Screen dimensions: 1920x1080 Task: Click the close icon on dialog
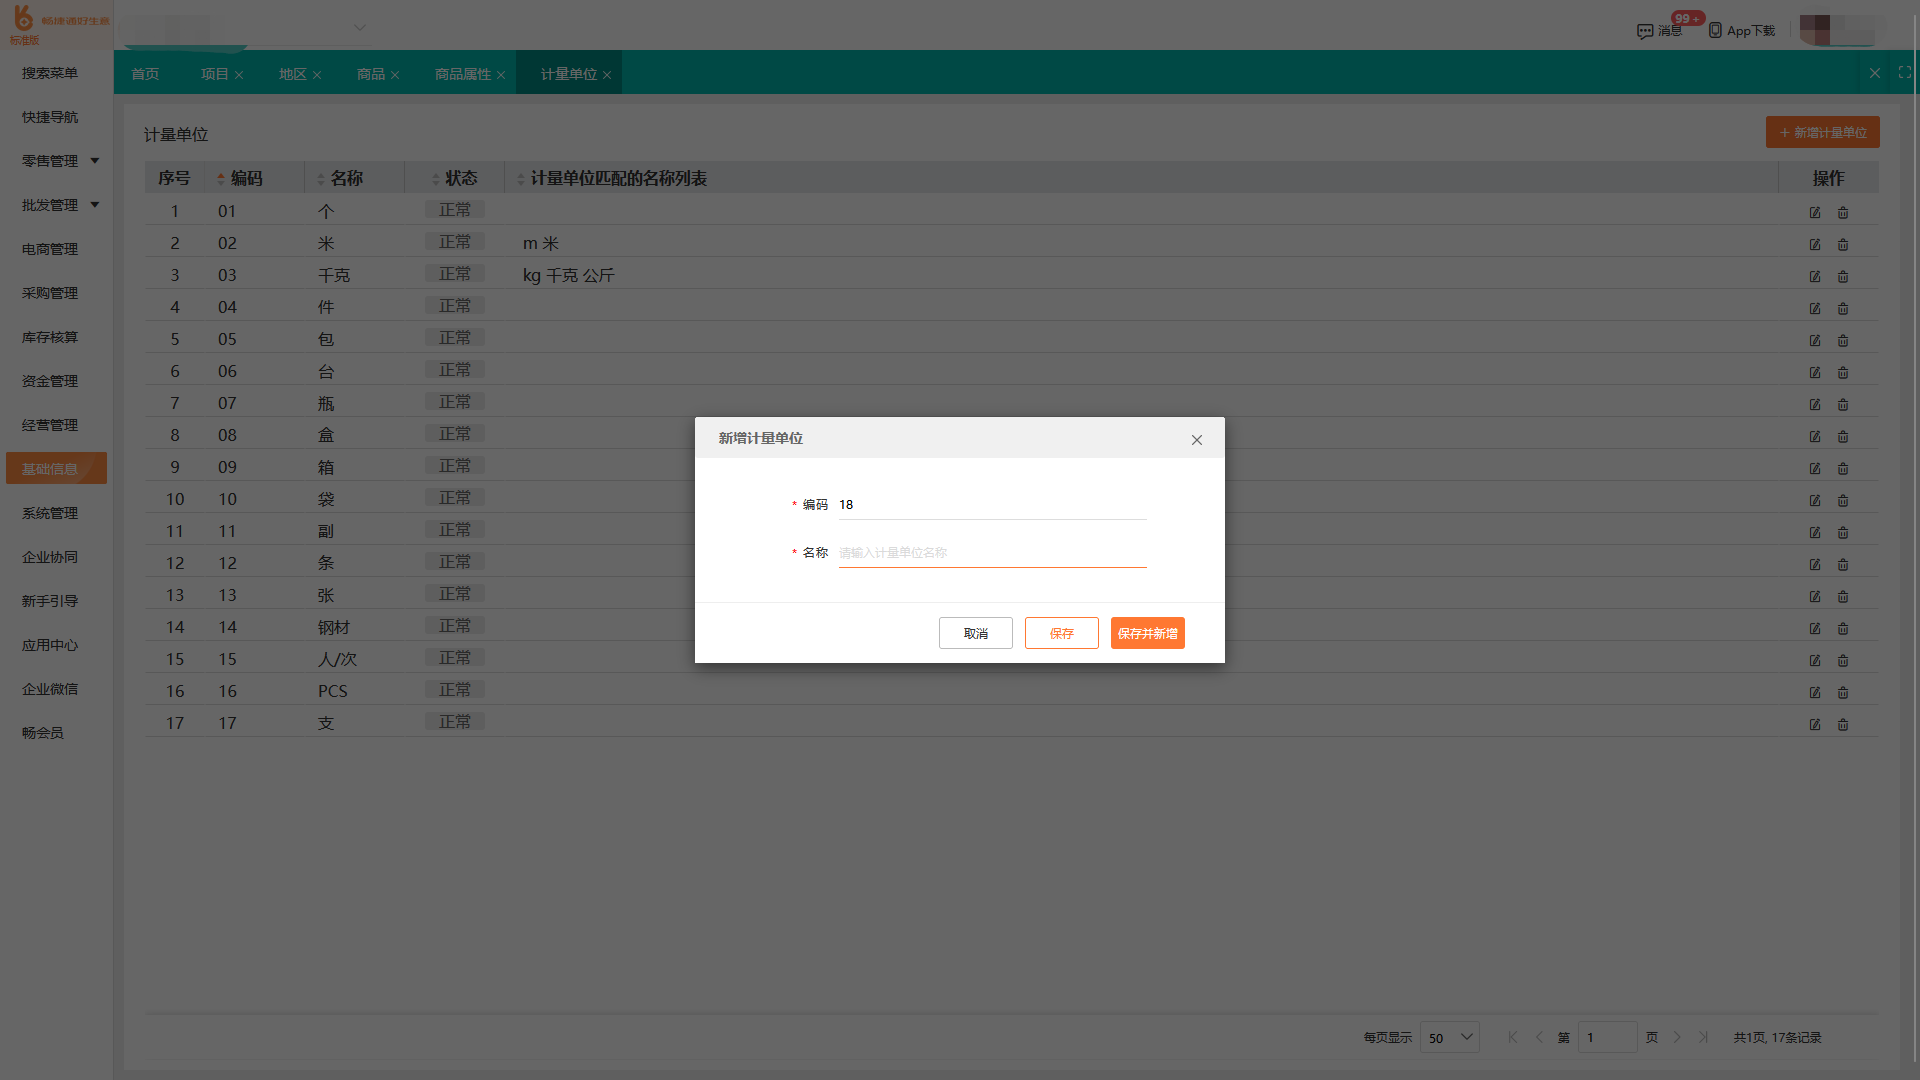coord(1197,440)
